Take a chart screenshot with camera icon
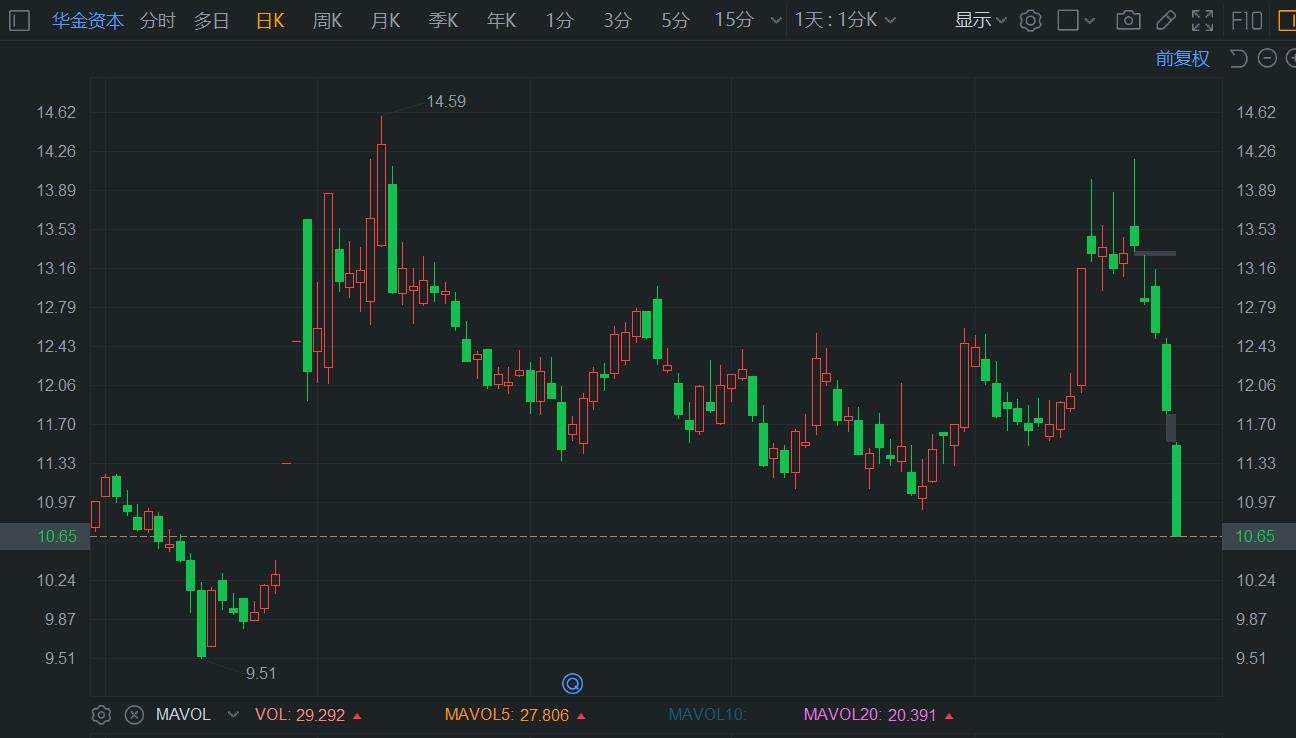This screenshot has height=738, width=1296. [x=1128, y=20]
